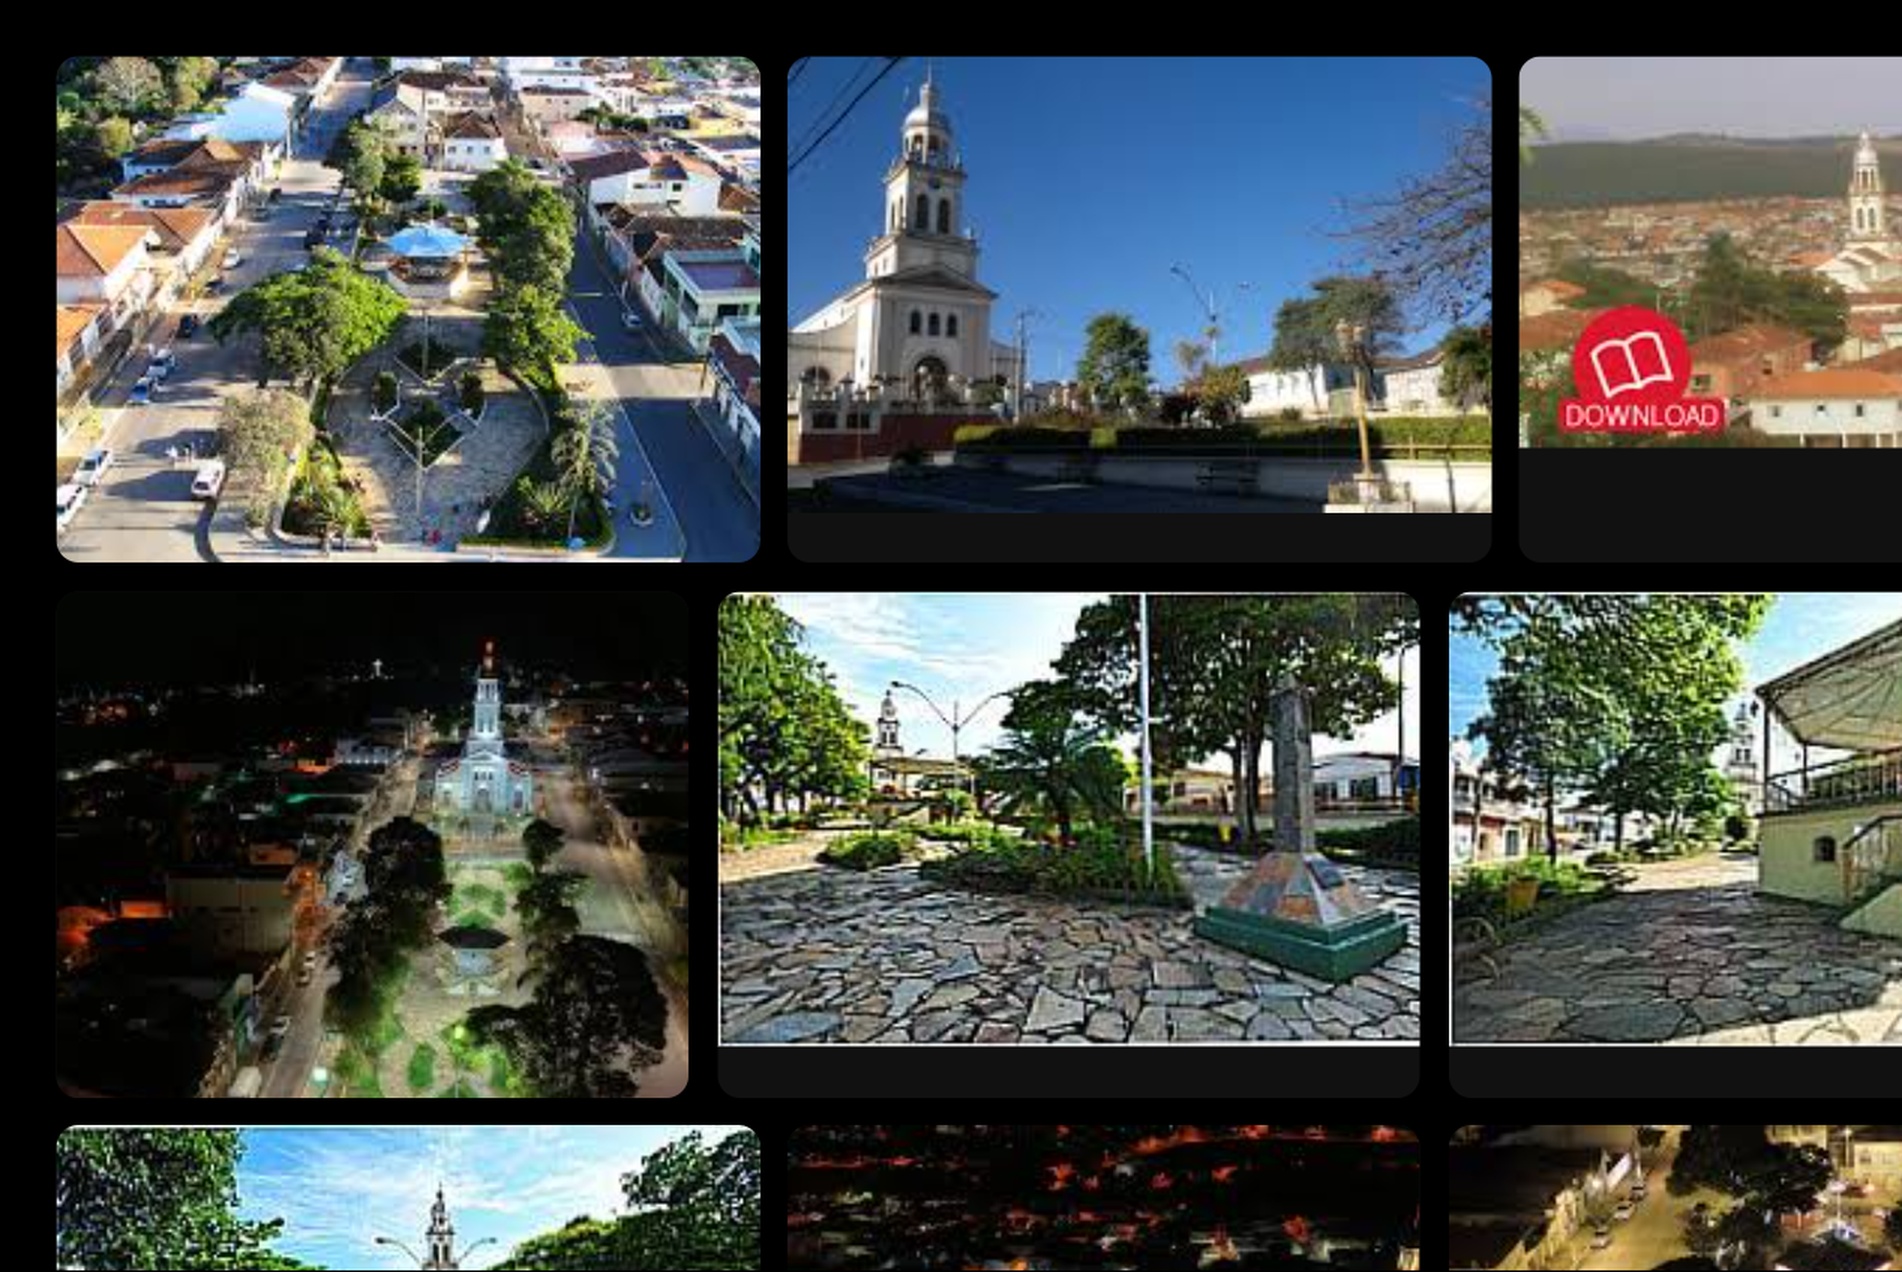The height and width of the screenshot is (1272, 1902).
Task: Click the white flagpole in obelisk plaza photo
Action: click(1145, 740)
